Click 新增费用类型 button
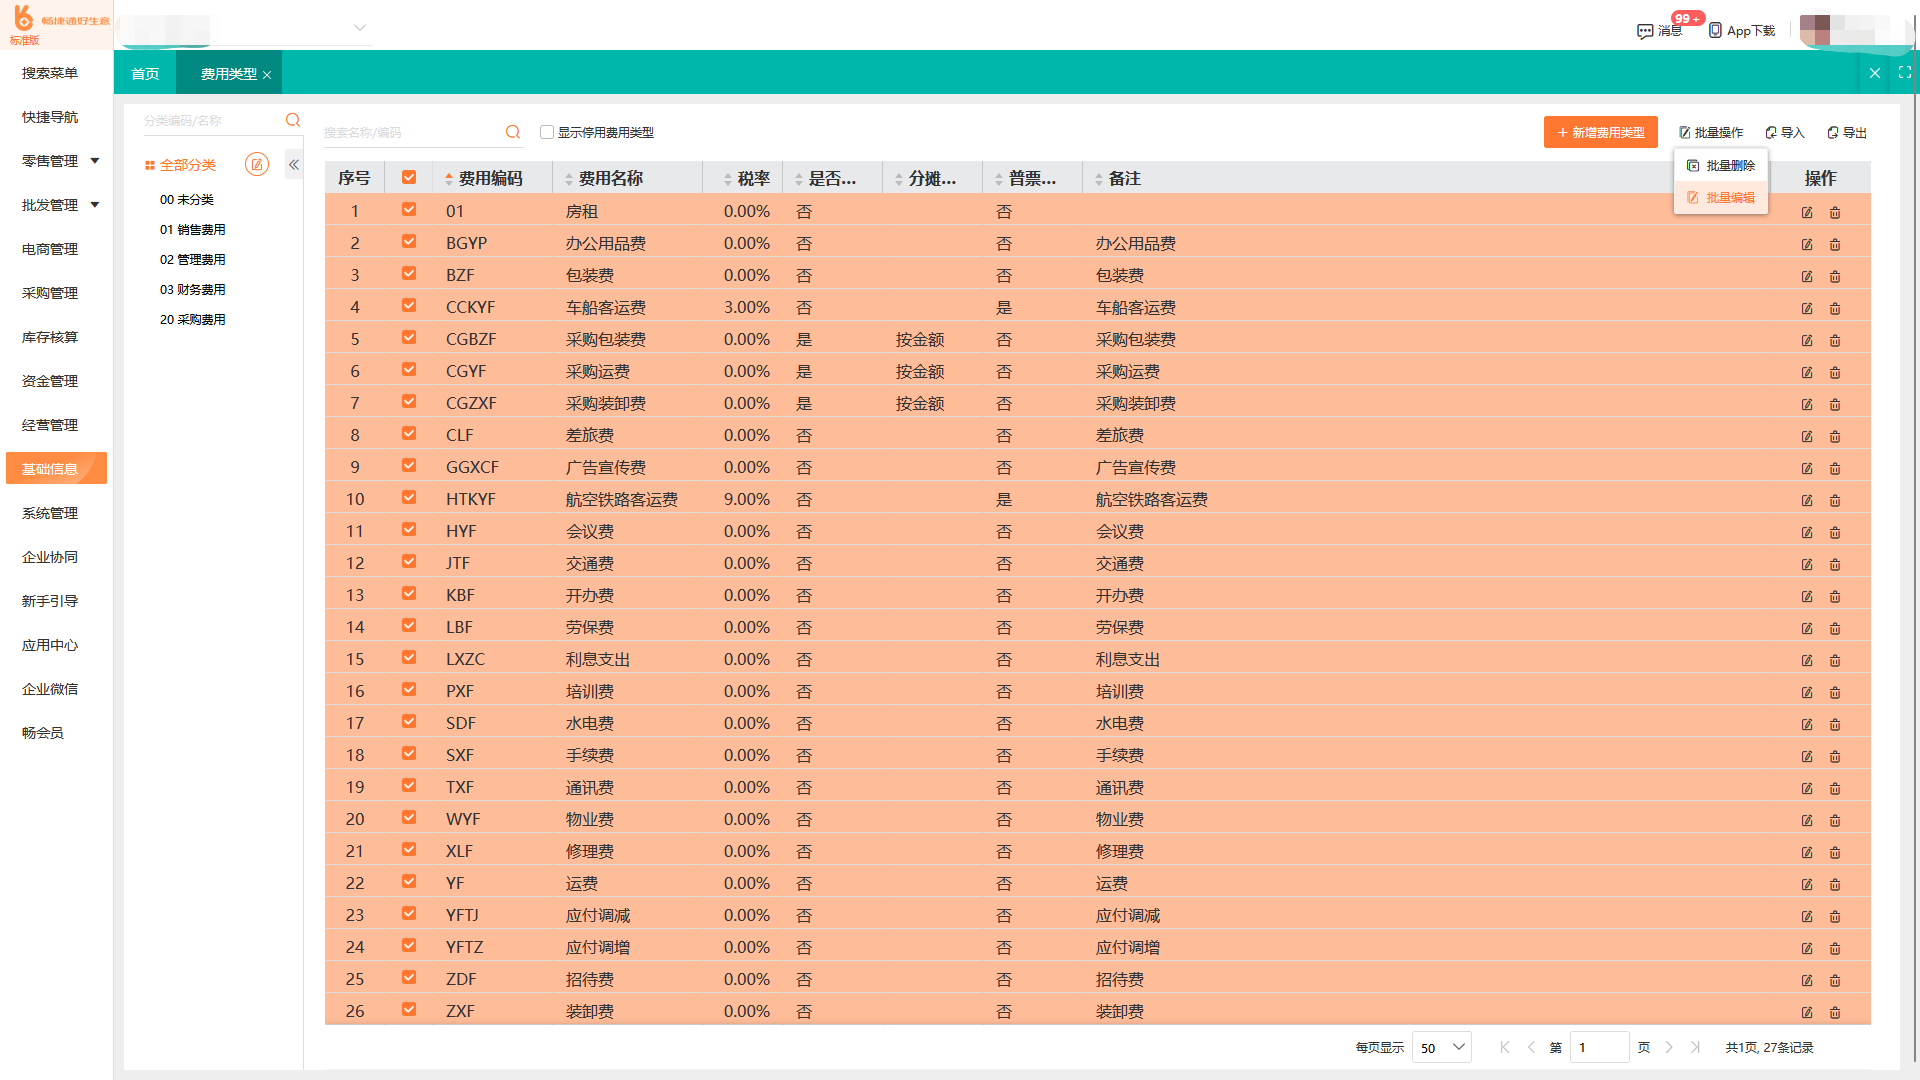 1598,131
